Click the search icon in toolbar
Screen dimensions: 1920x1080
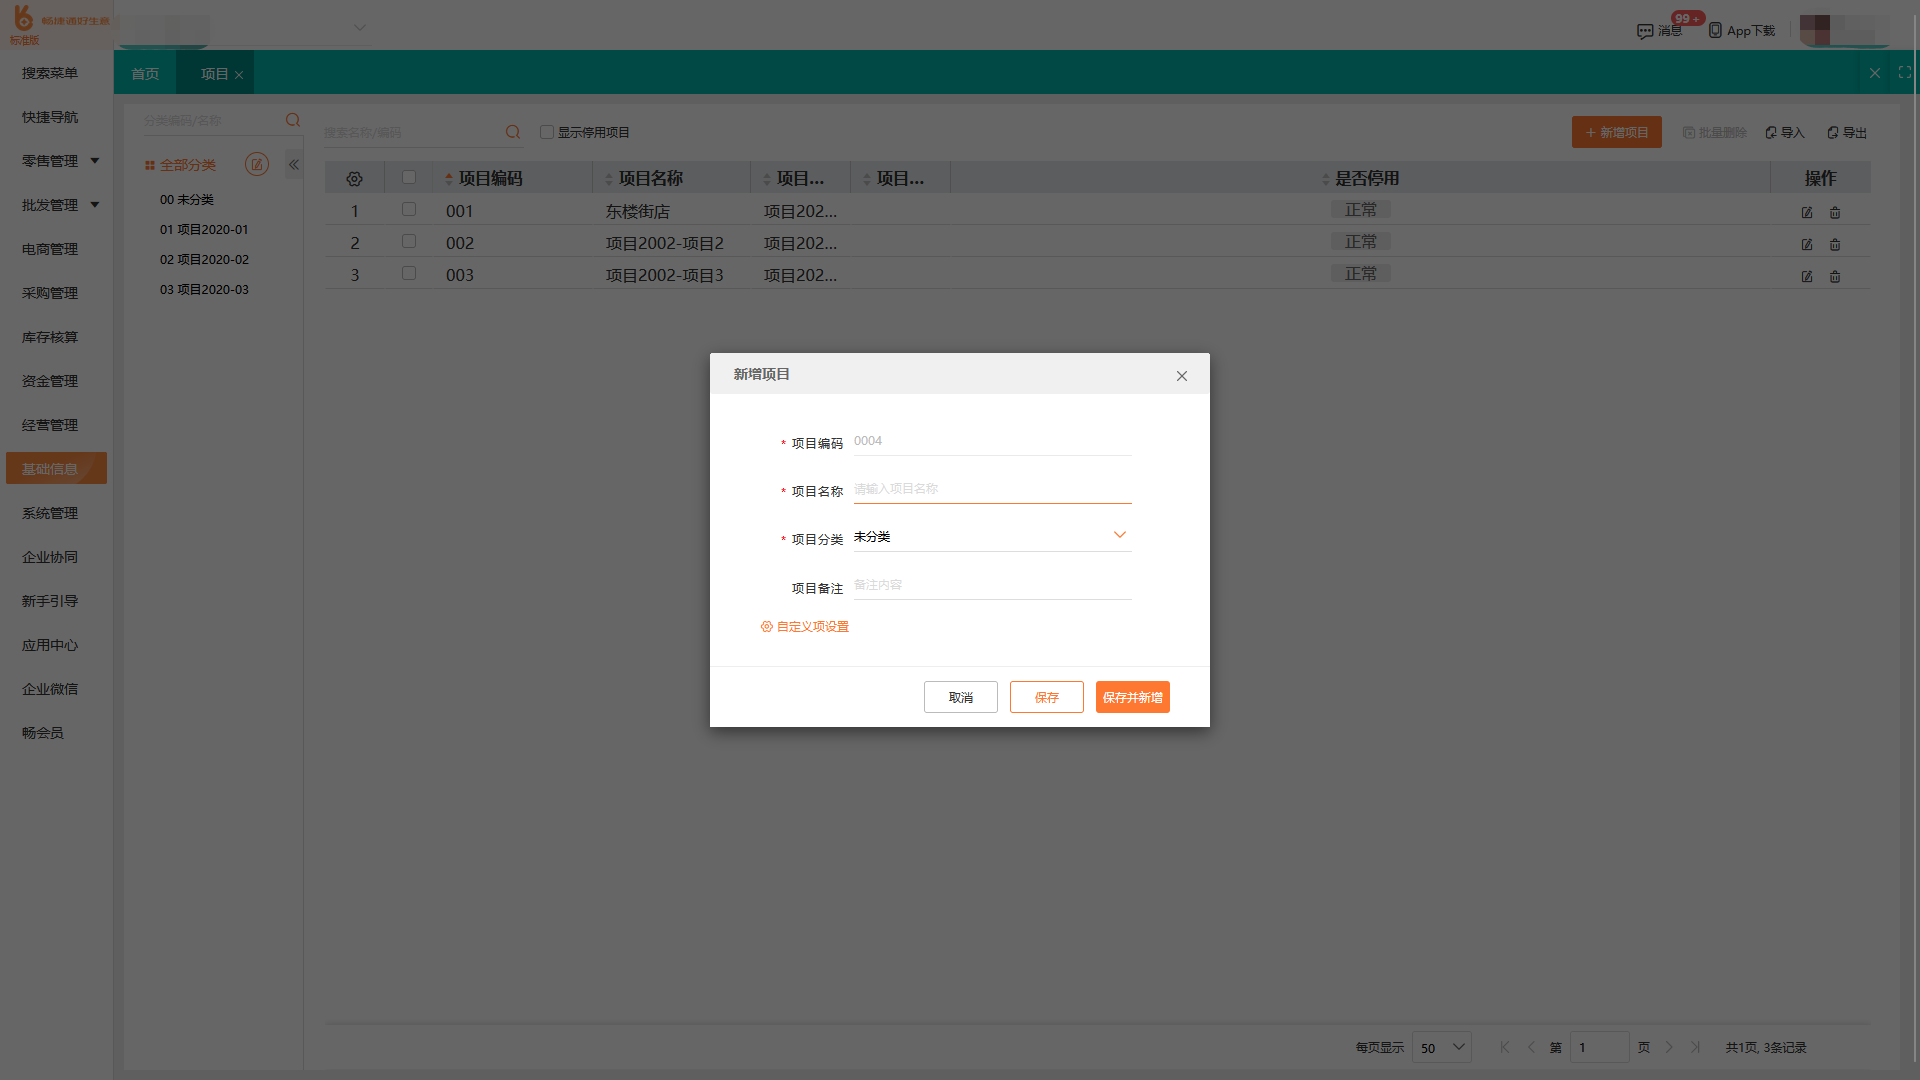(x=513, y=131)
